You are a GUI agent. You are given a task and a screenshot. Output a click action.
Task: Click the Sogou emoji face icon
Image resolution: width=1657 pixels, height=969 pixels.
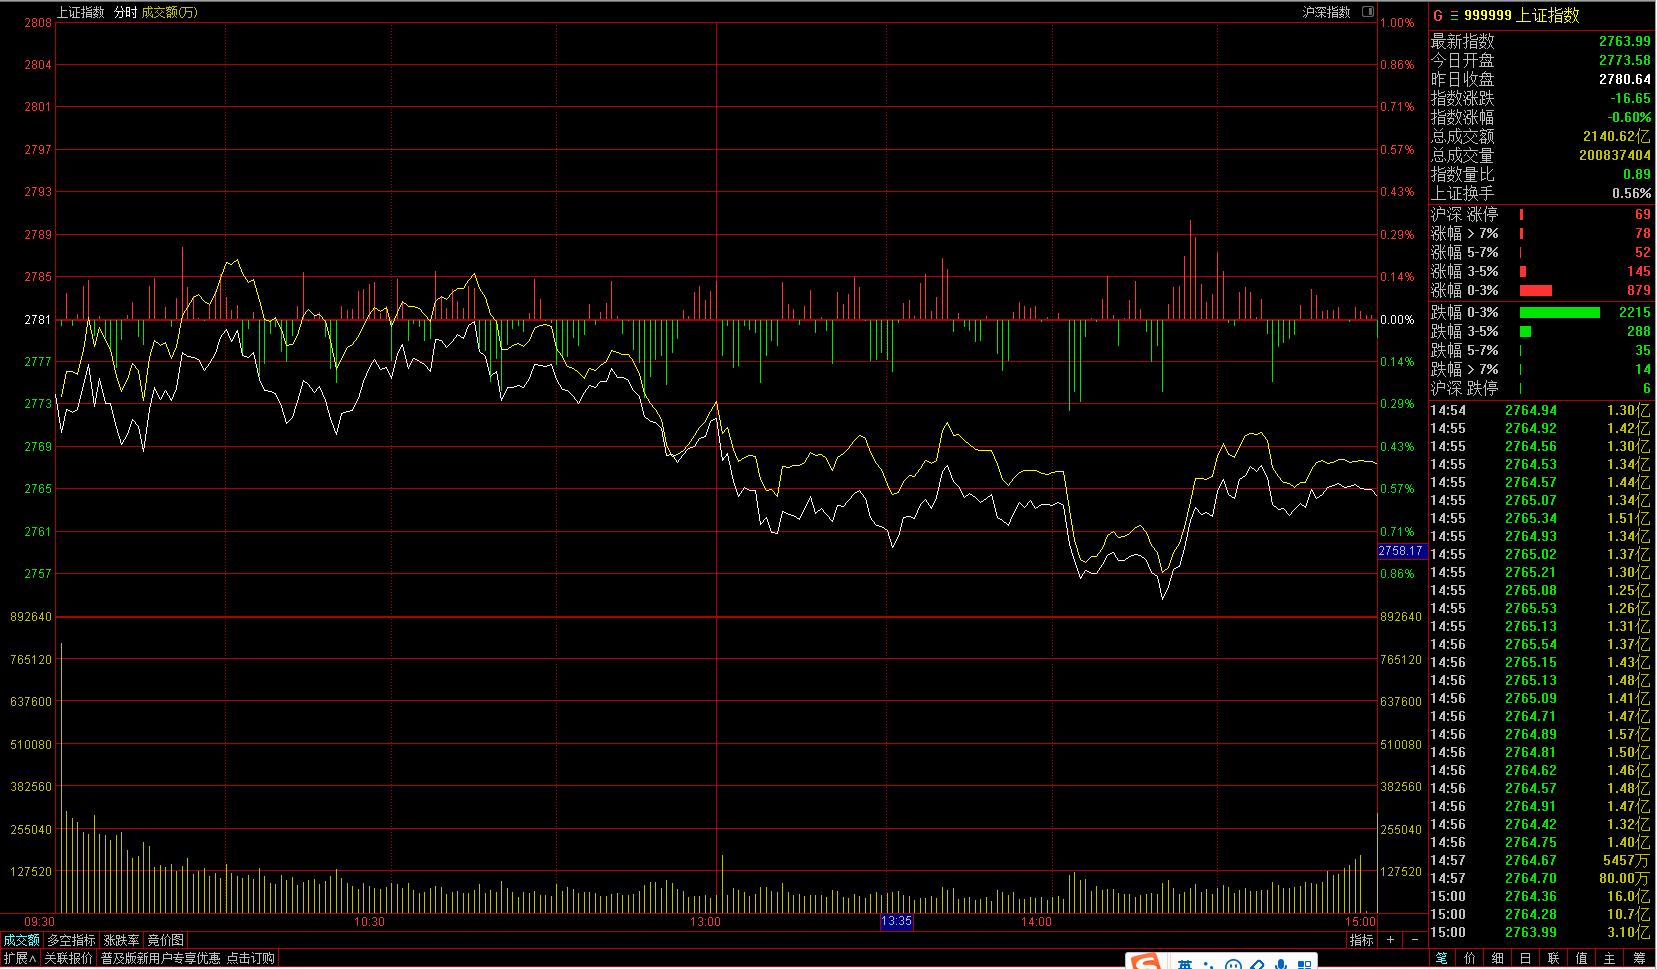pos(1233,964)
